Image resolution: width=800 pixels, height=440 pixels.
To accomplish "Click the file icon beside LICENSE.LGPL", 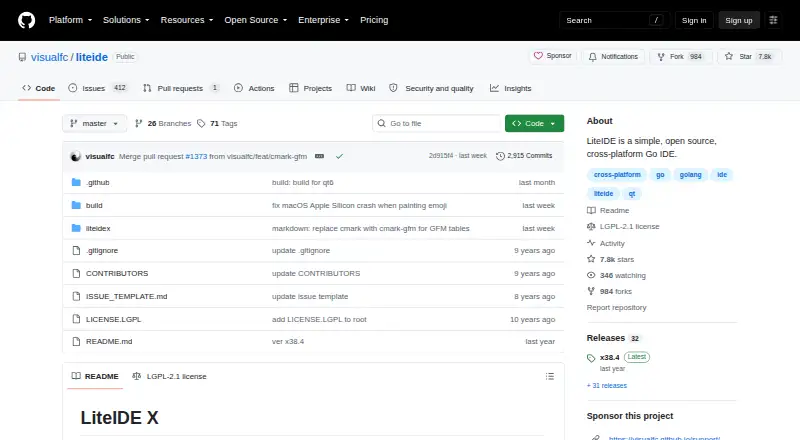I will pyautogui.click(x=76, y=319).
